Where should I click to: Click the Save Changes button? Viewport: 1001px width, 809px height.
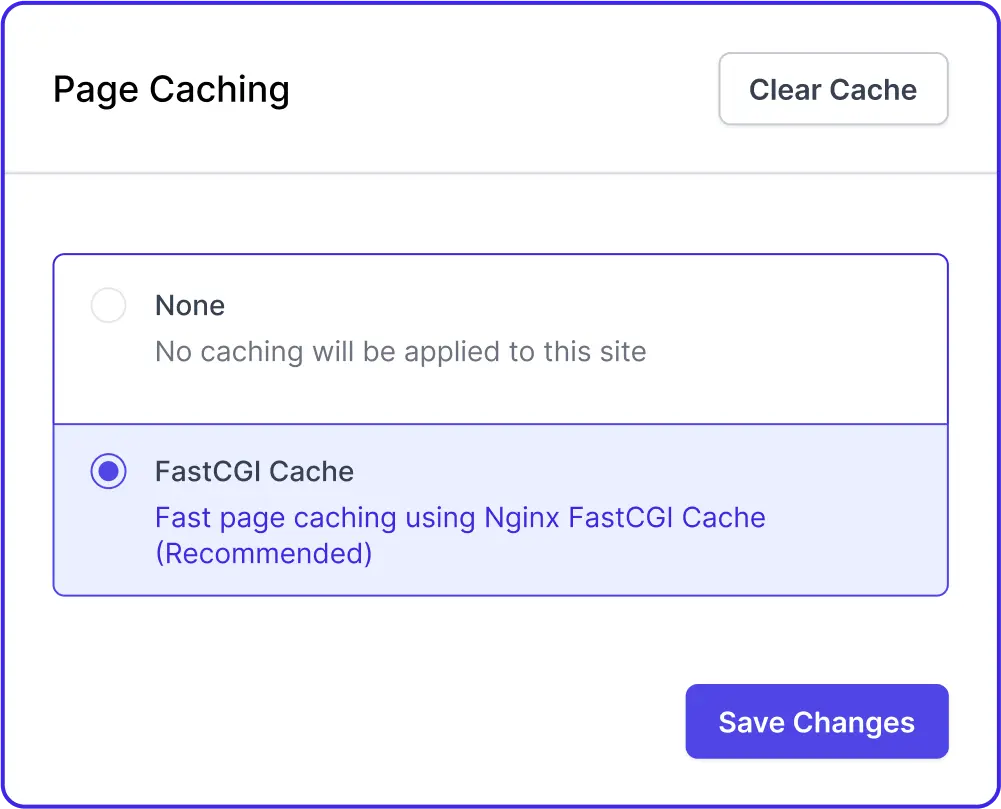(816, 721)
